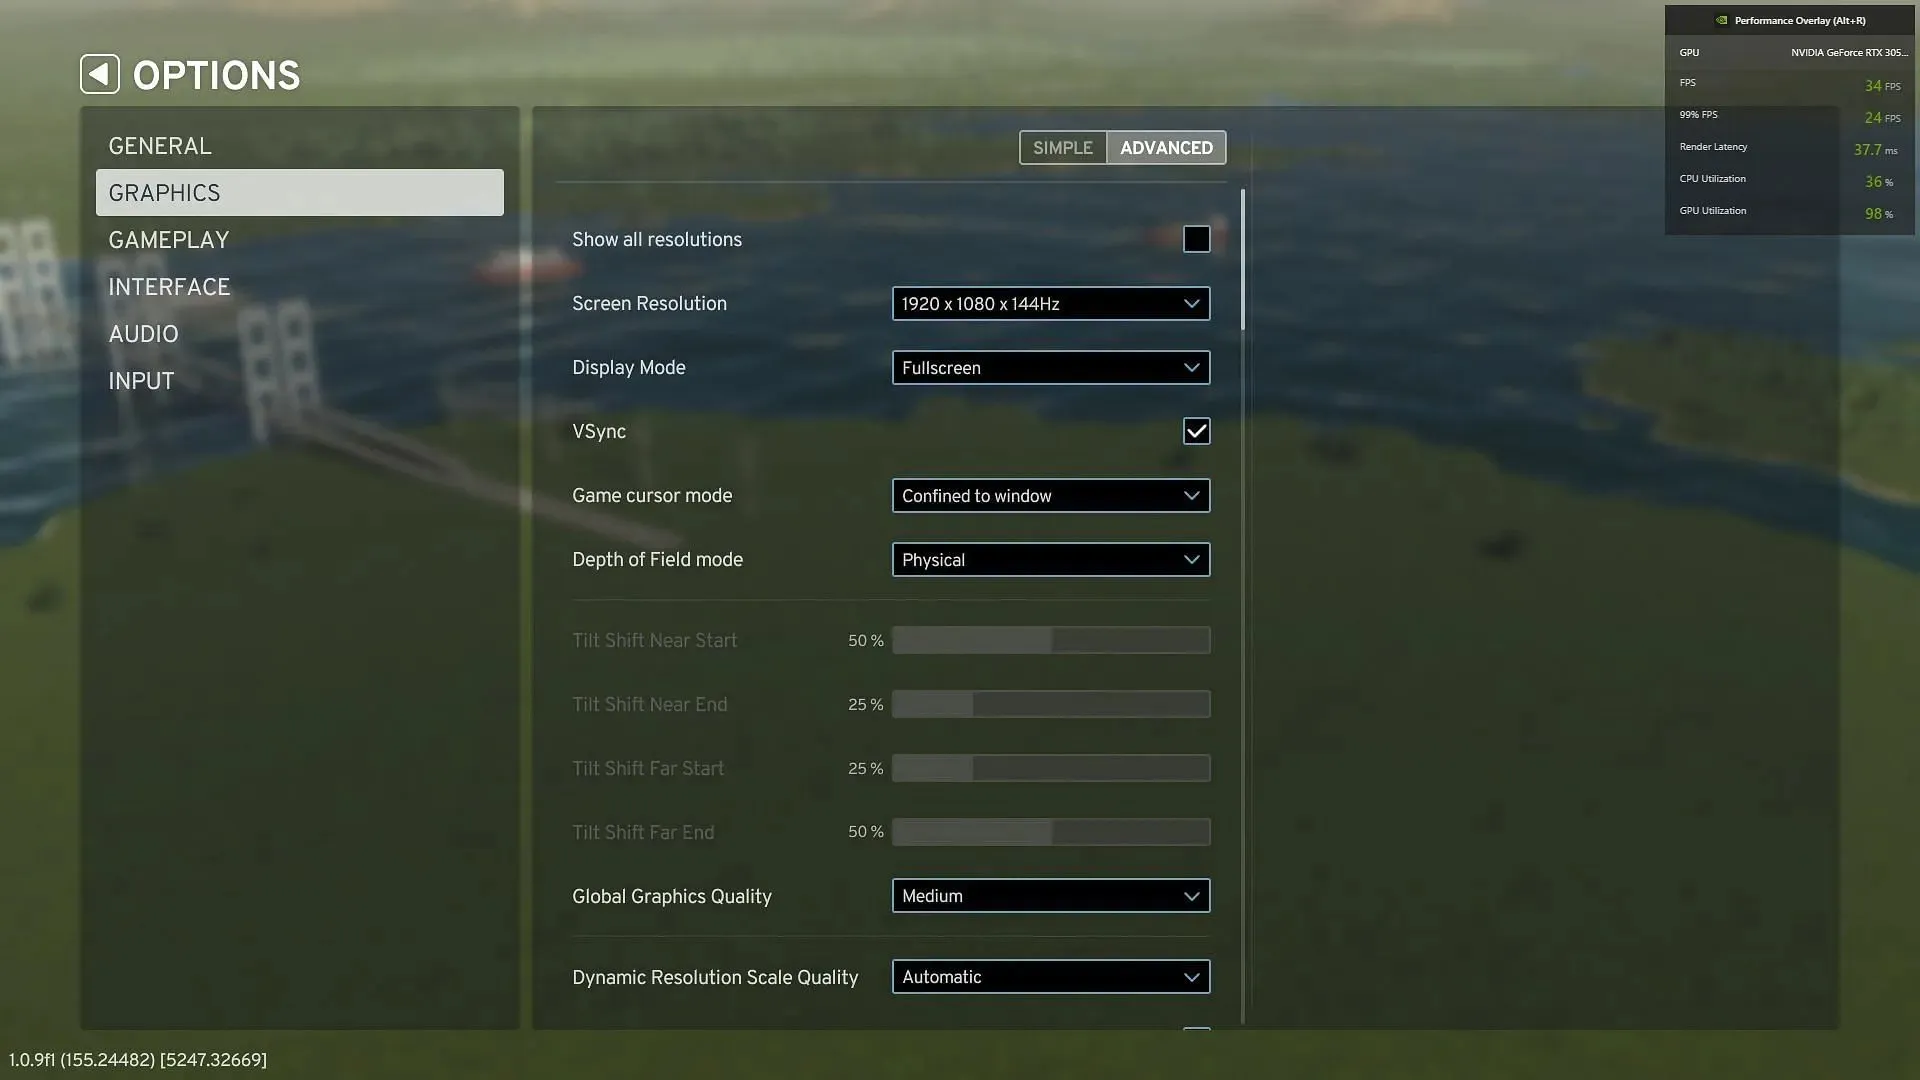
Task: Click the GENERAL settings menu icon
Action: (160, 145)
